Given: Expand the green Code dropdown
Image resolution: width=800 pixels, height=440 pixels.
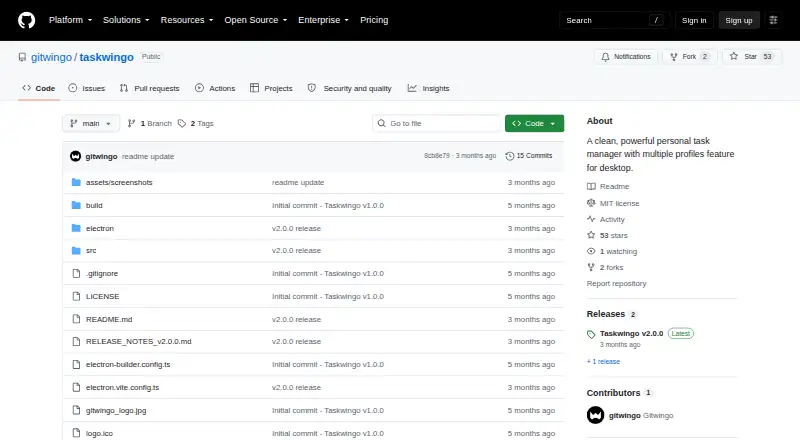Looking at the screenshot, I should (x=534, y=124).
